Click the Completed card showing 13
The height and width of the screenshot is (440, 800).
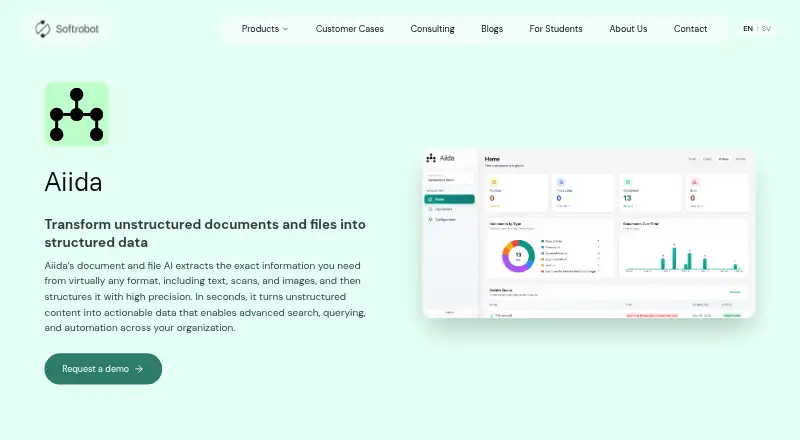click(650, 192)
